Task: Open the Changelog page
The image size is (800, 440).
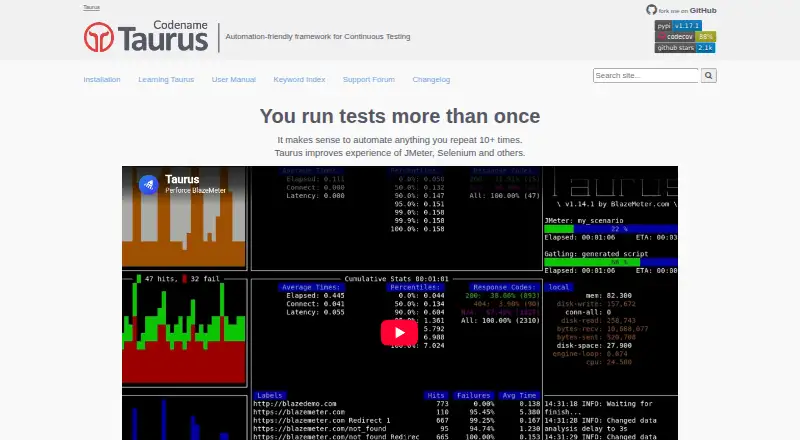Action: 431,80
